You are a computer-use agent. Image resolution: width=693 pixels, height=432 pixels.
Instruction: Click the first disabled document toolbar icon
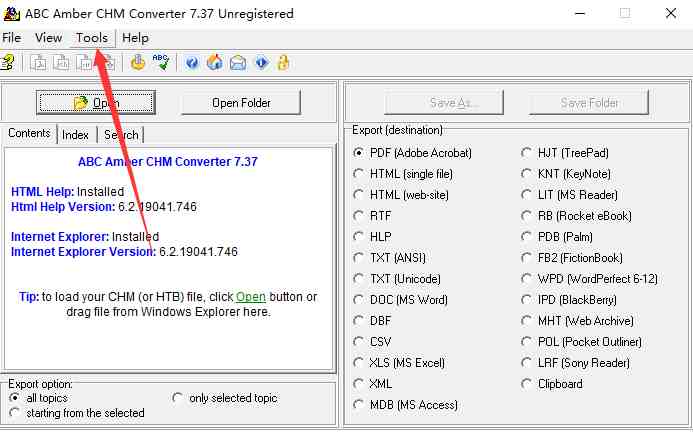(39, 63)
